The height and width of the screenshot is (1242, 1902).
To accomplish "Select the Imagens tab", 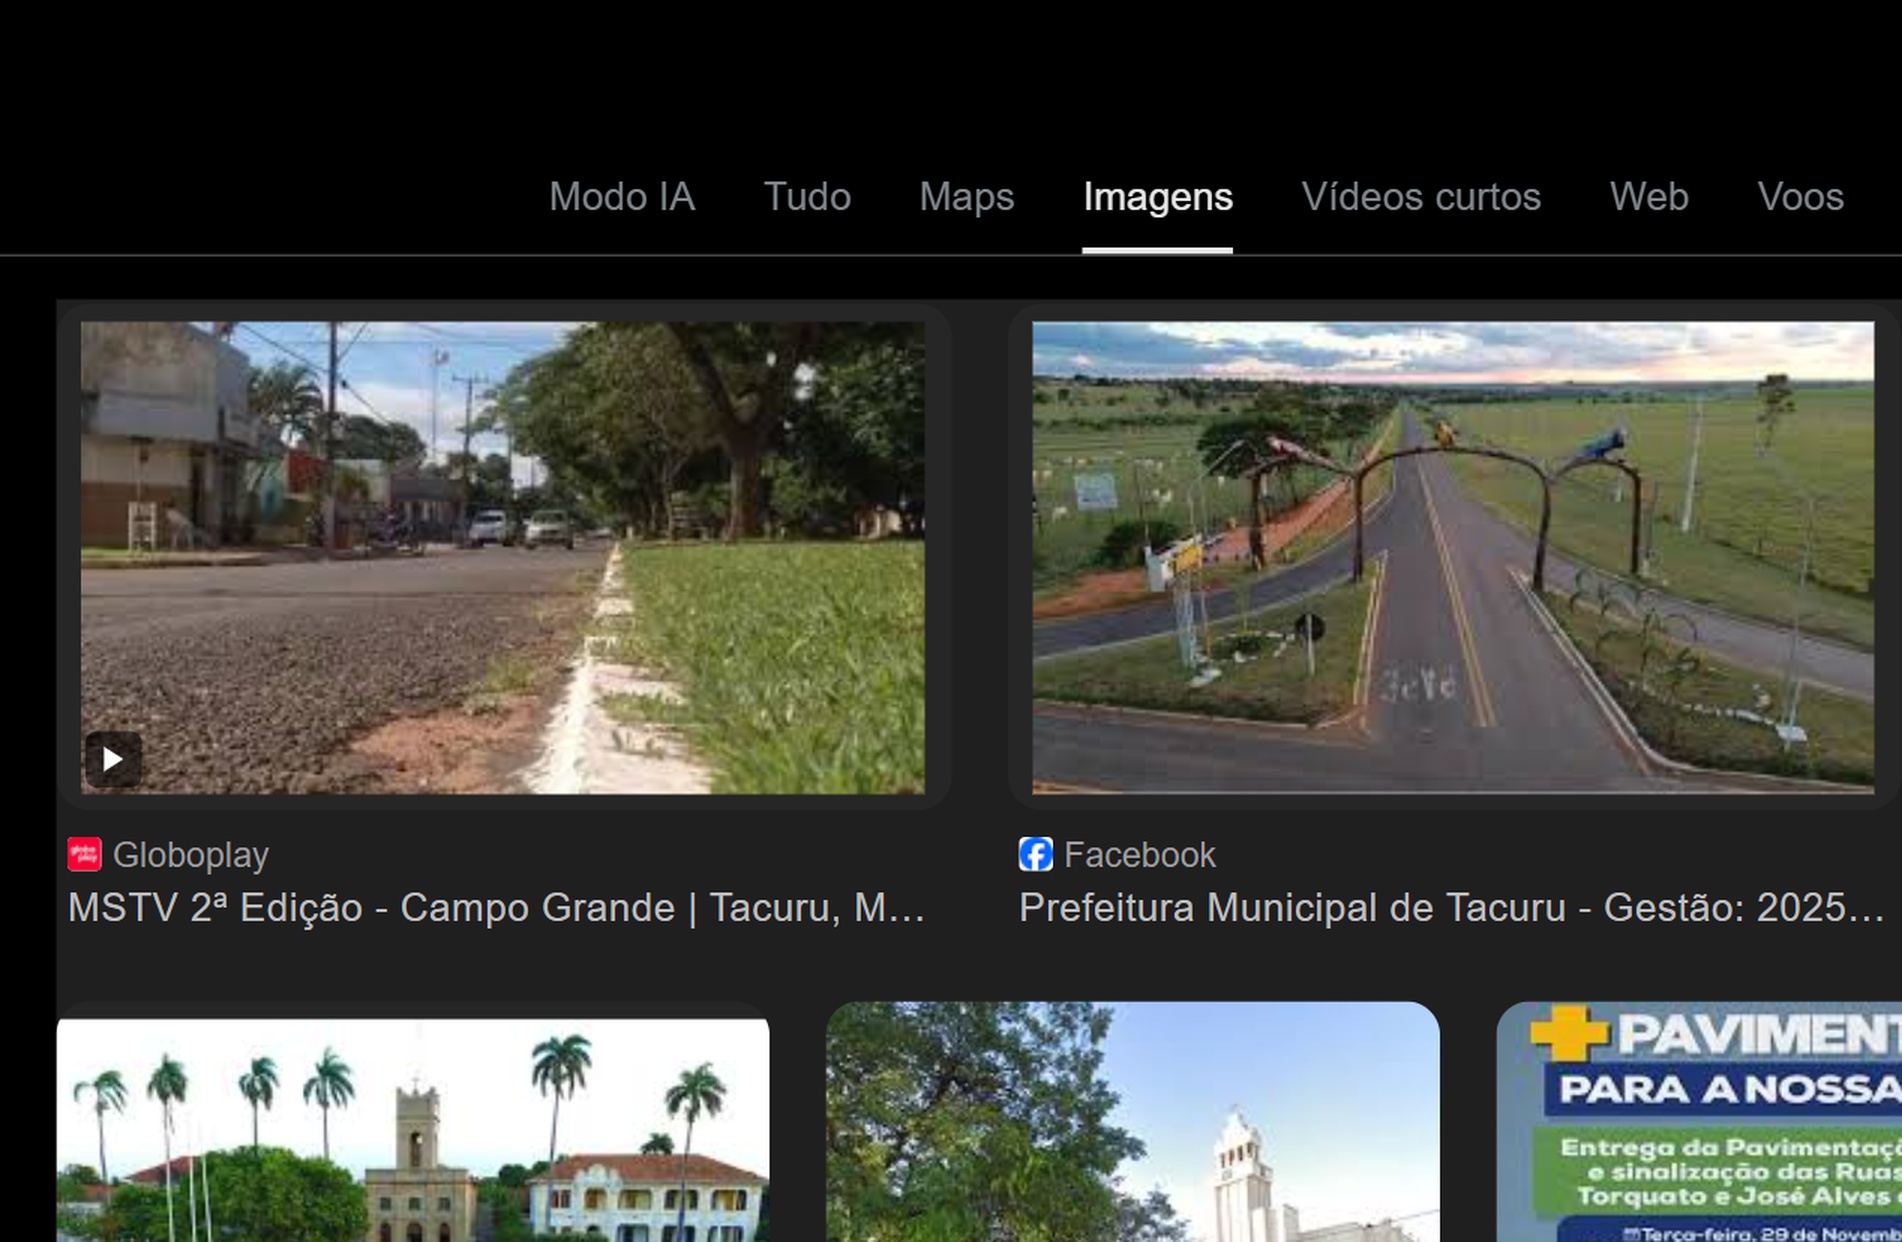I will point(1157,197).
